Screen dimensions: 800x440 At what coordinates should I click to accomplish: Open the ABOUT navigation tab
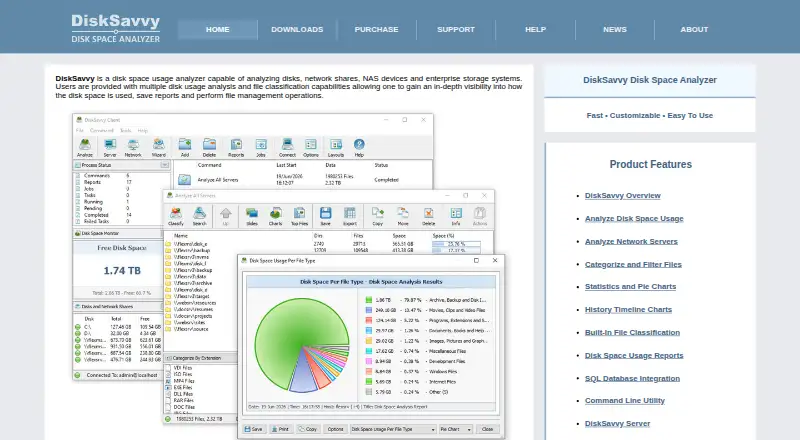click(694, 30)
